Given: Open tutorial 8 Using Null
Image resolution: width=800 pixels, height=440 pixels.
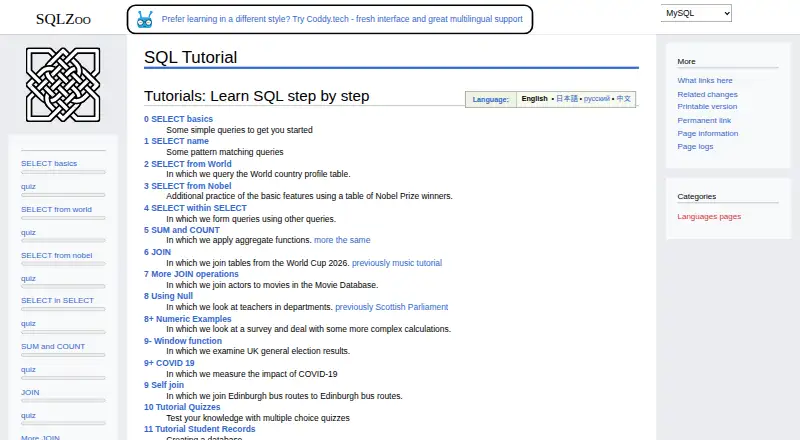Looking at the screenshot, I should [x=168, y=296].
